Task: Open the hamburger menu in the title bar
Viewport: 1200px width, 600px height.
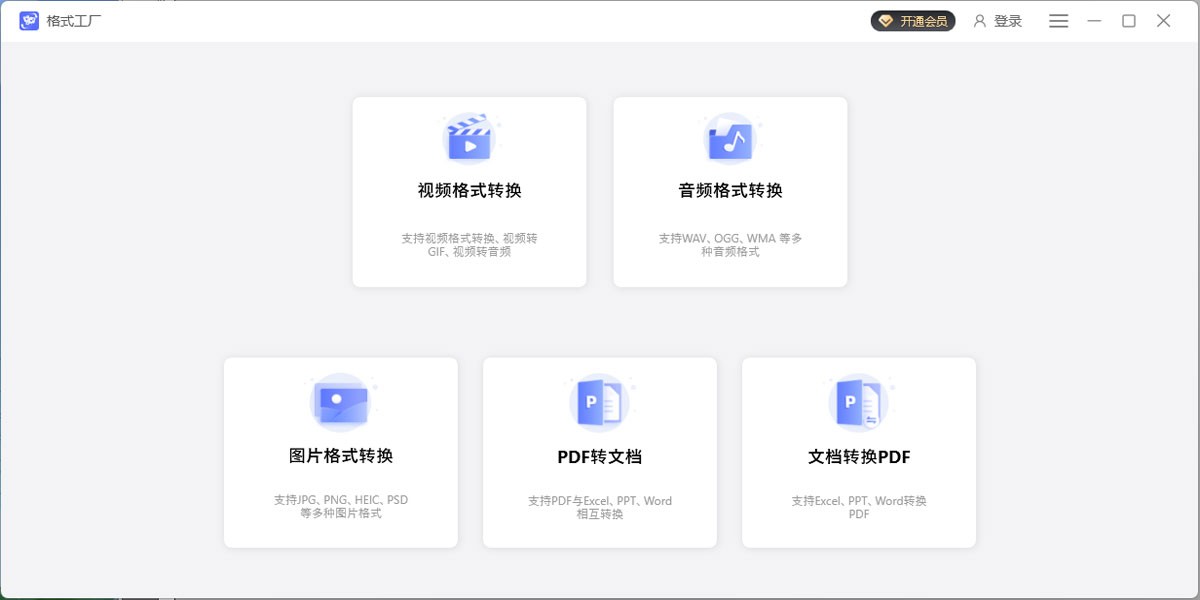Action: pyautogui.click(x=1058, y=20)
